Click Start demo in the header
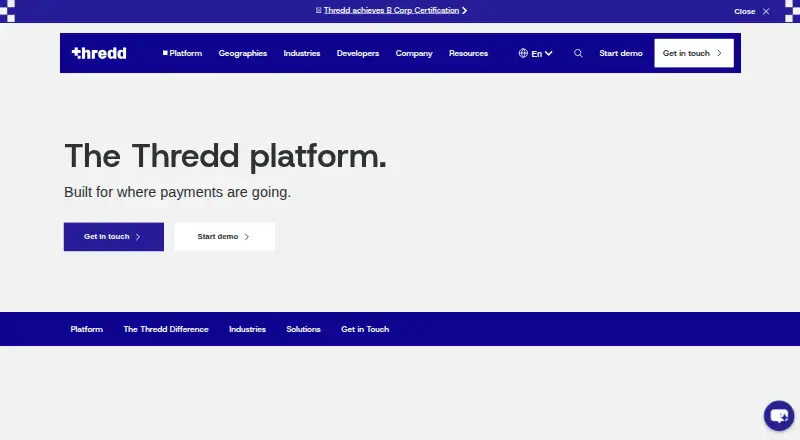This screenshot has height=440, width=800. (620, 53)
